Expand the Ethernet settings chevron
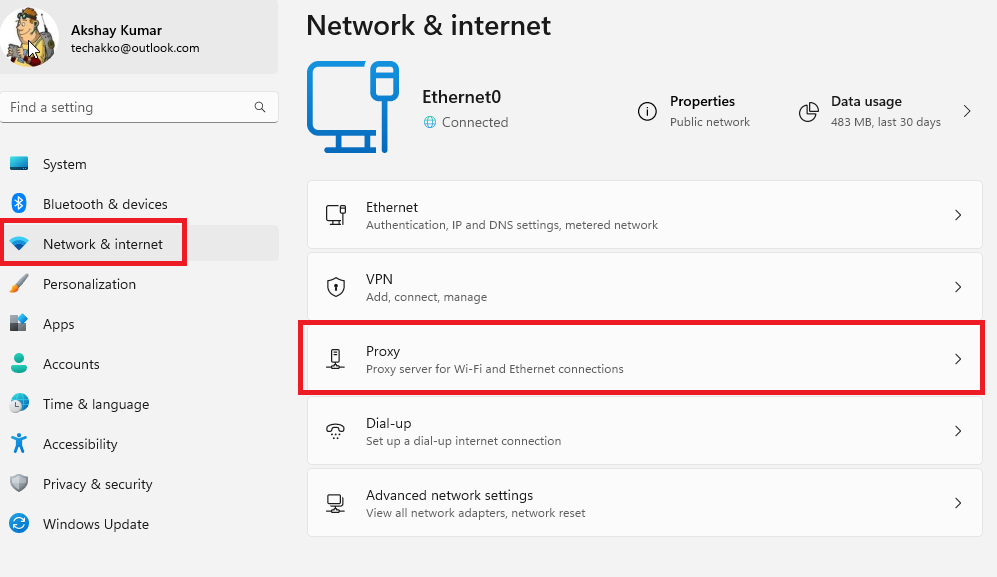The image size is (997, 577). click(958, 215)
